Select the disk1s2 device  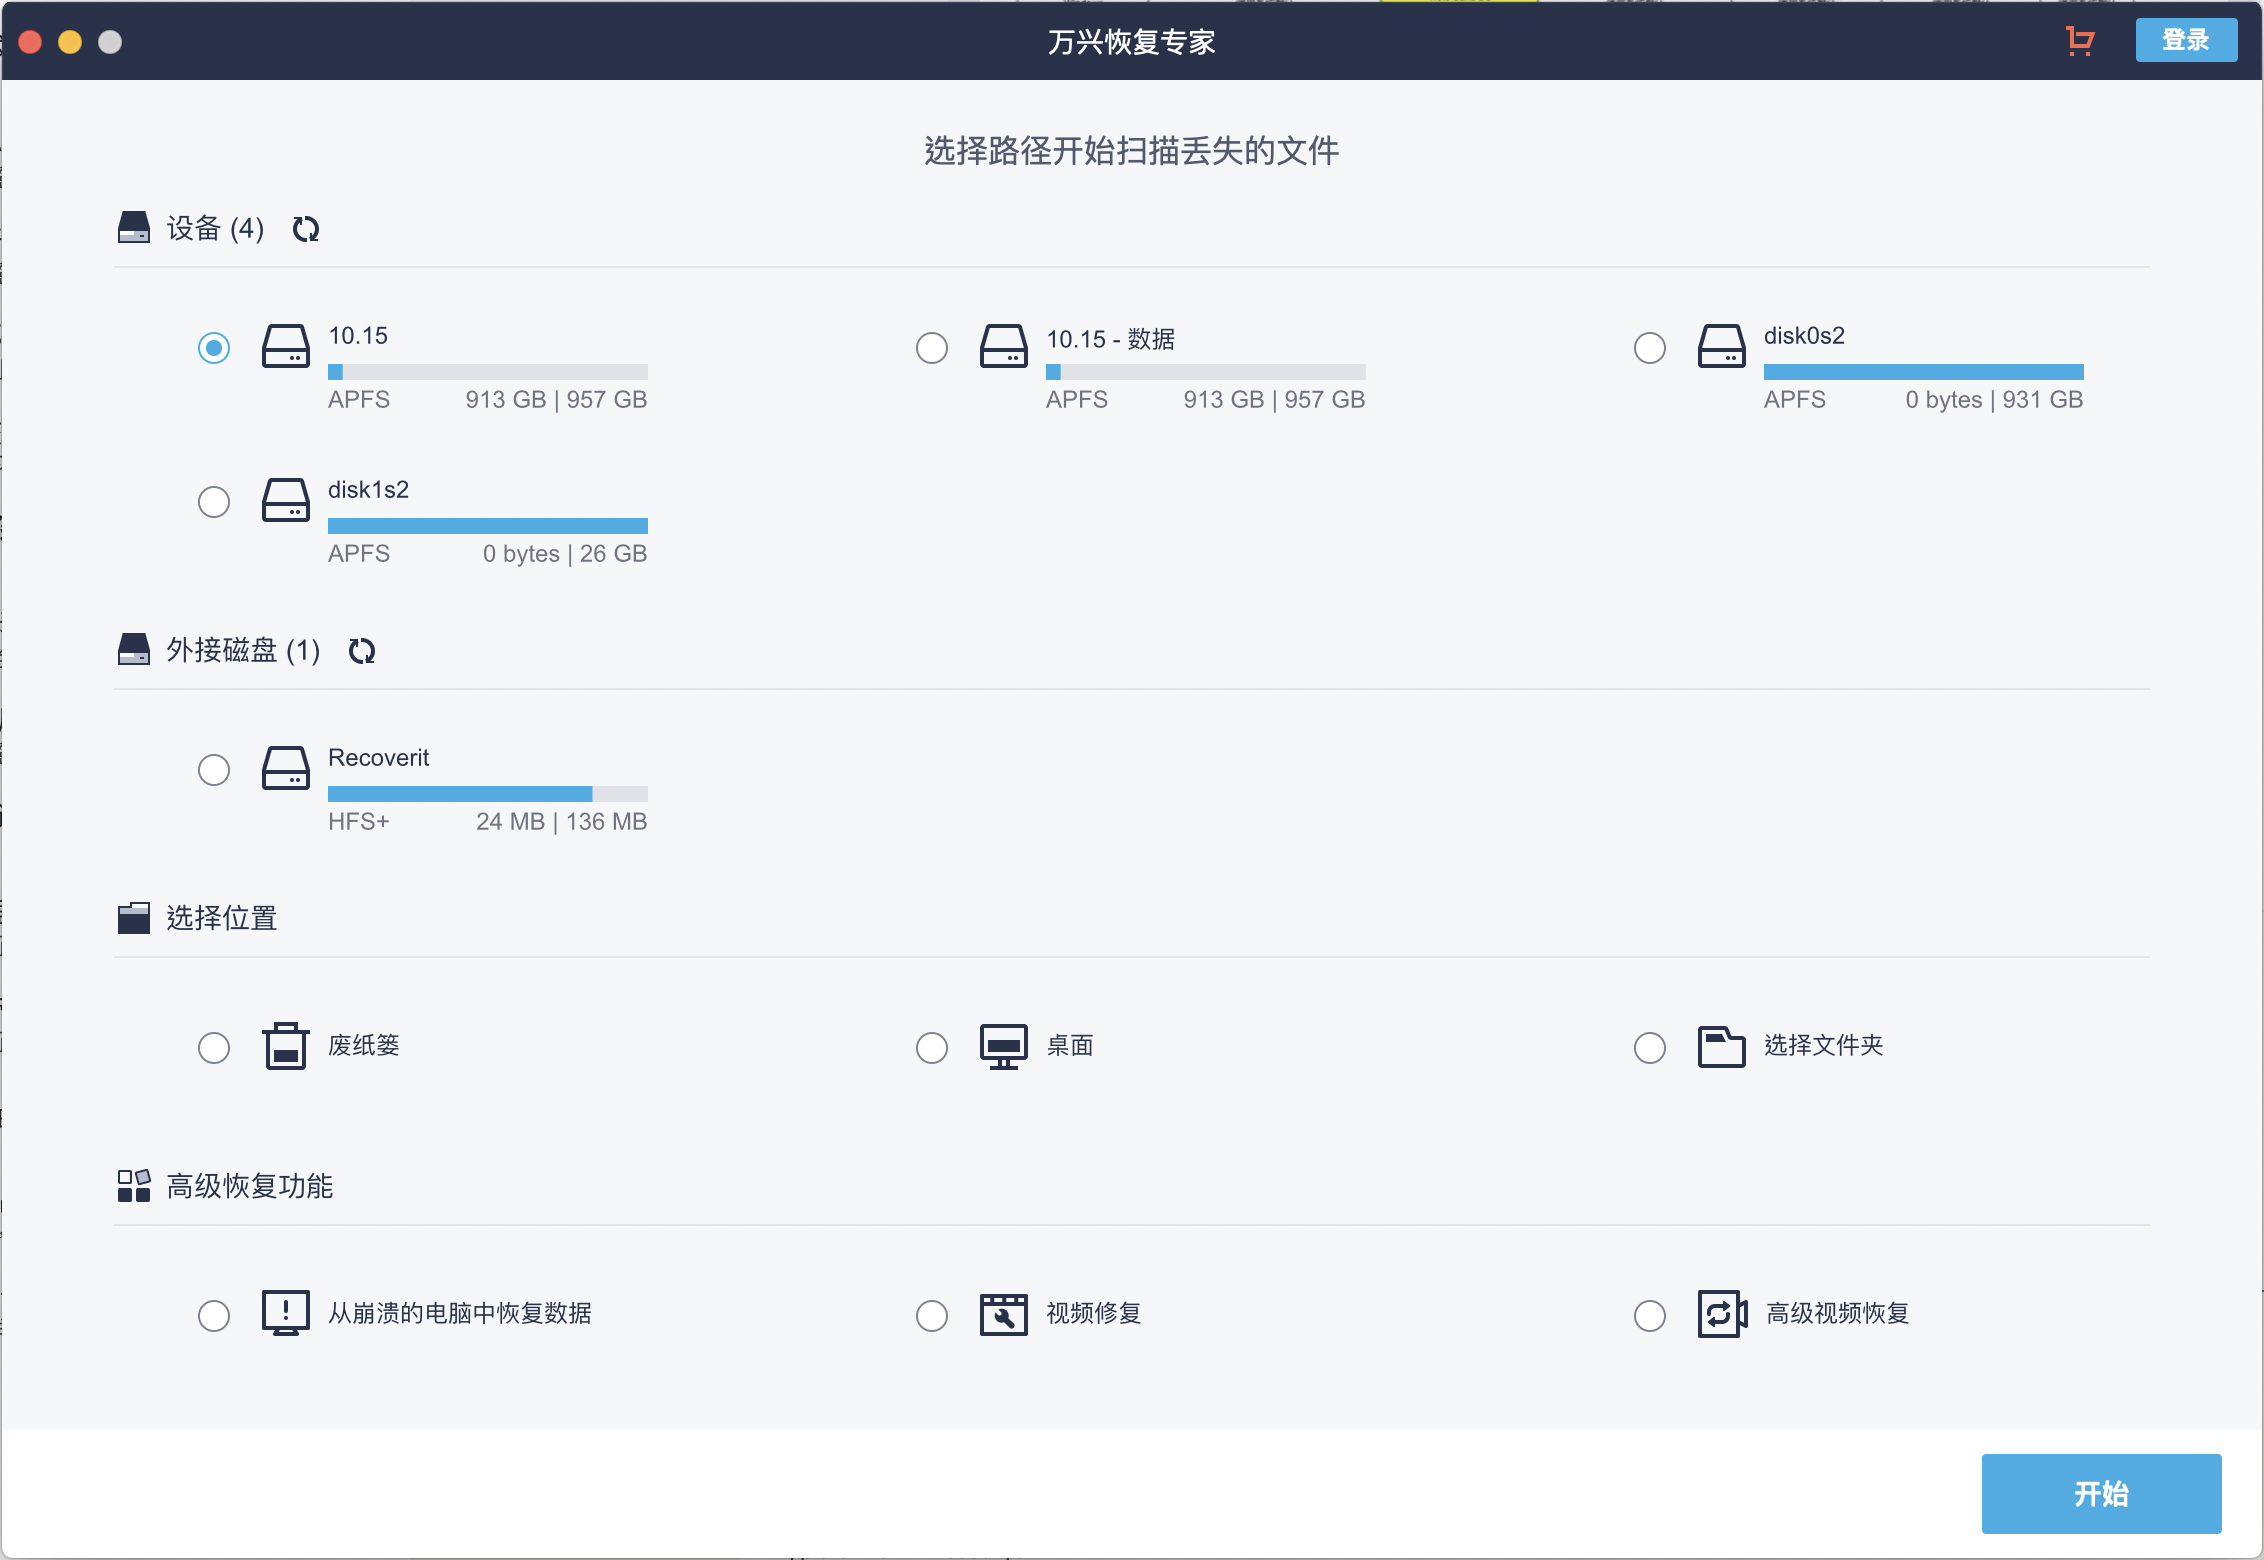pyautogui.click(x=213, y=502)
